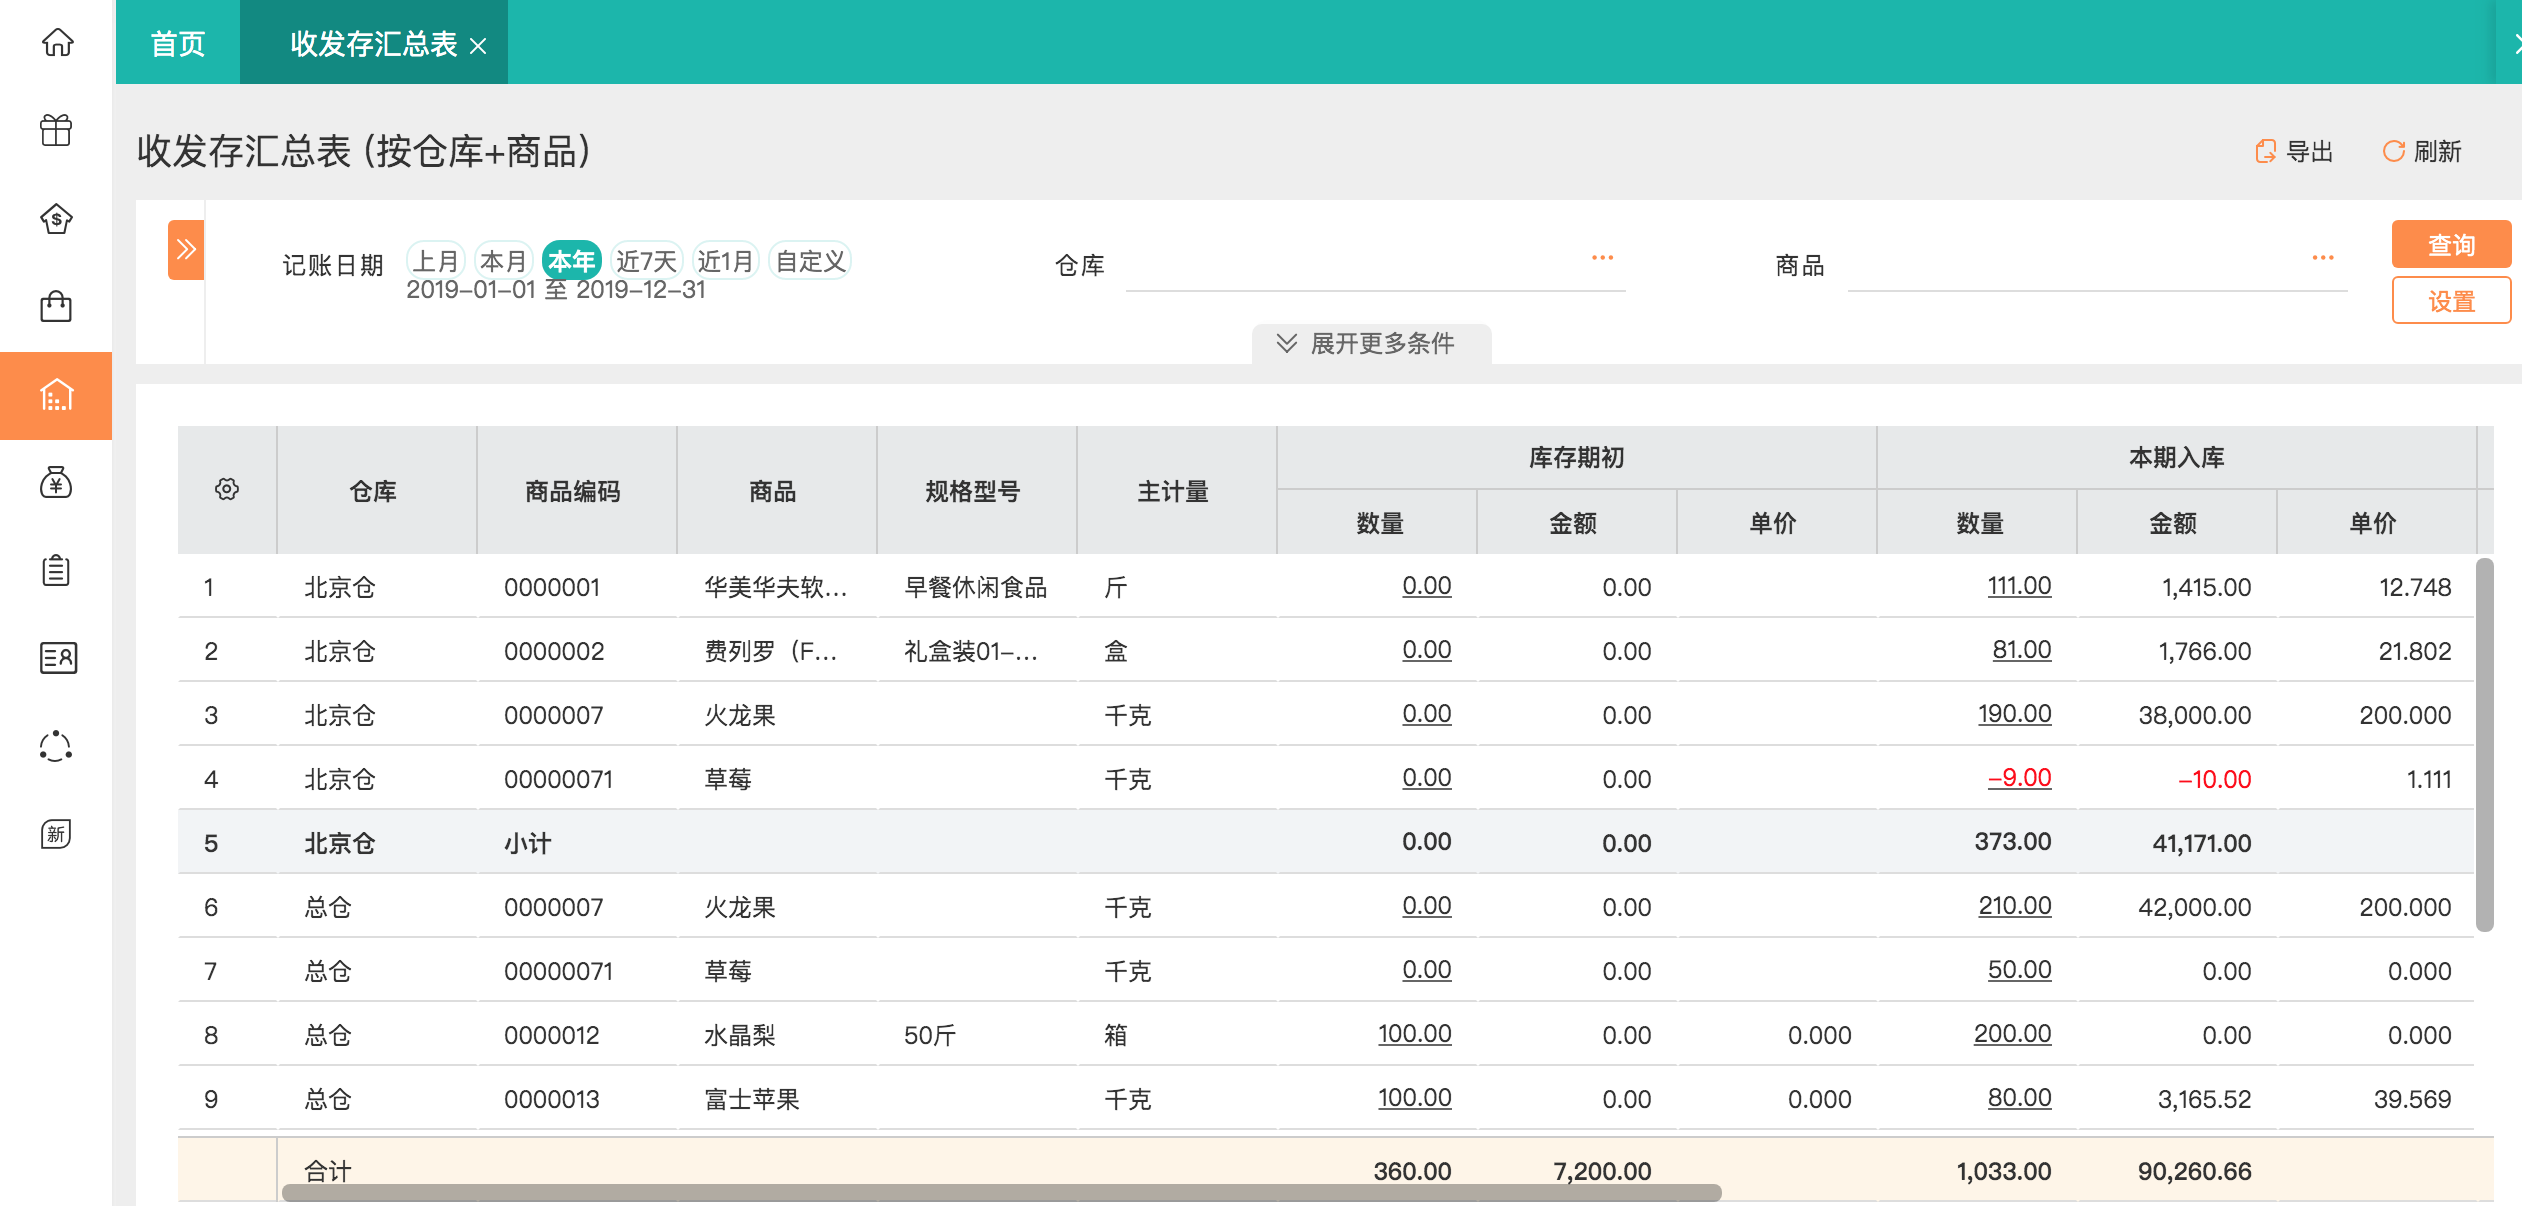Click the sidebar sync/refresh icon

[x=56, y=745]
